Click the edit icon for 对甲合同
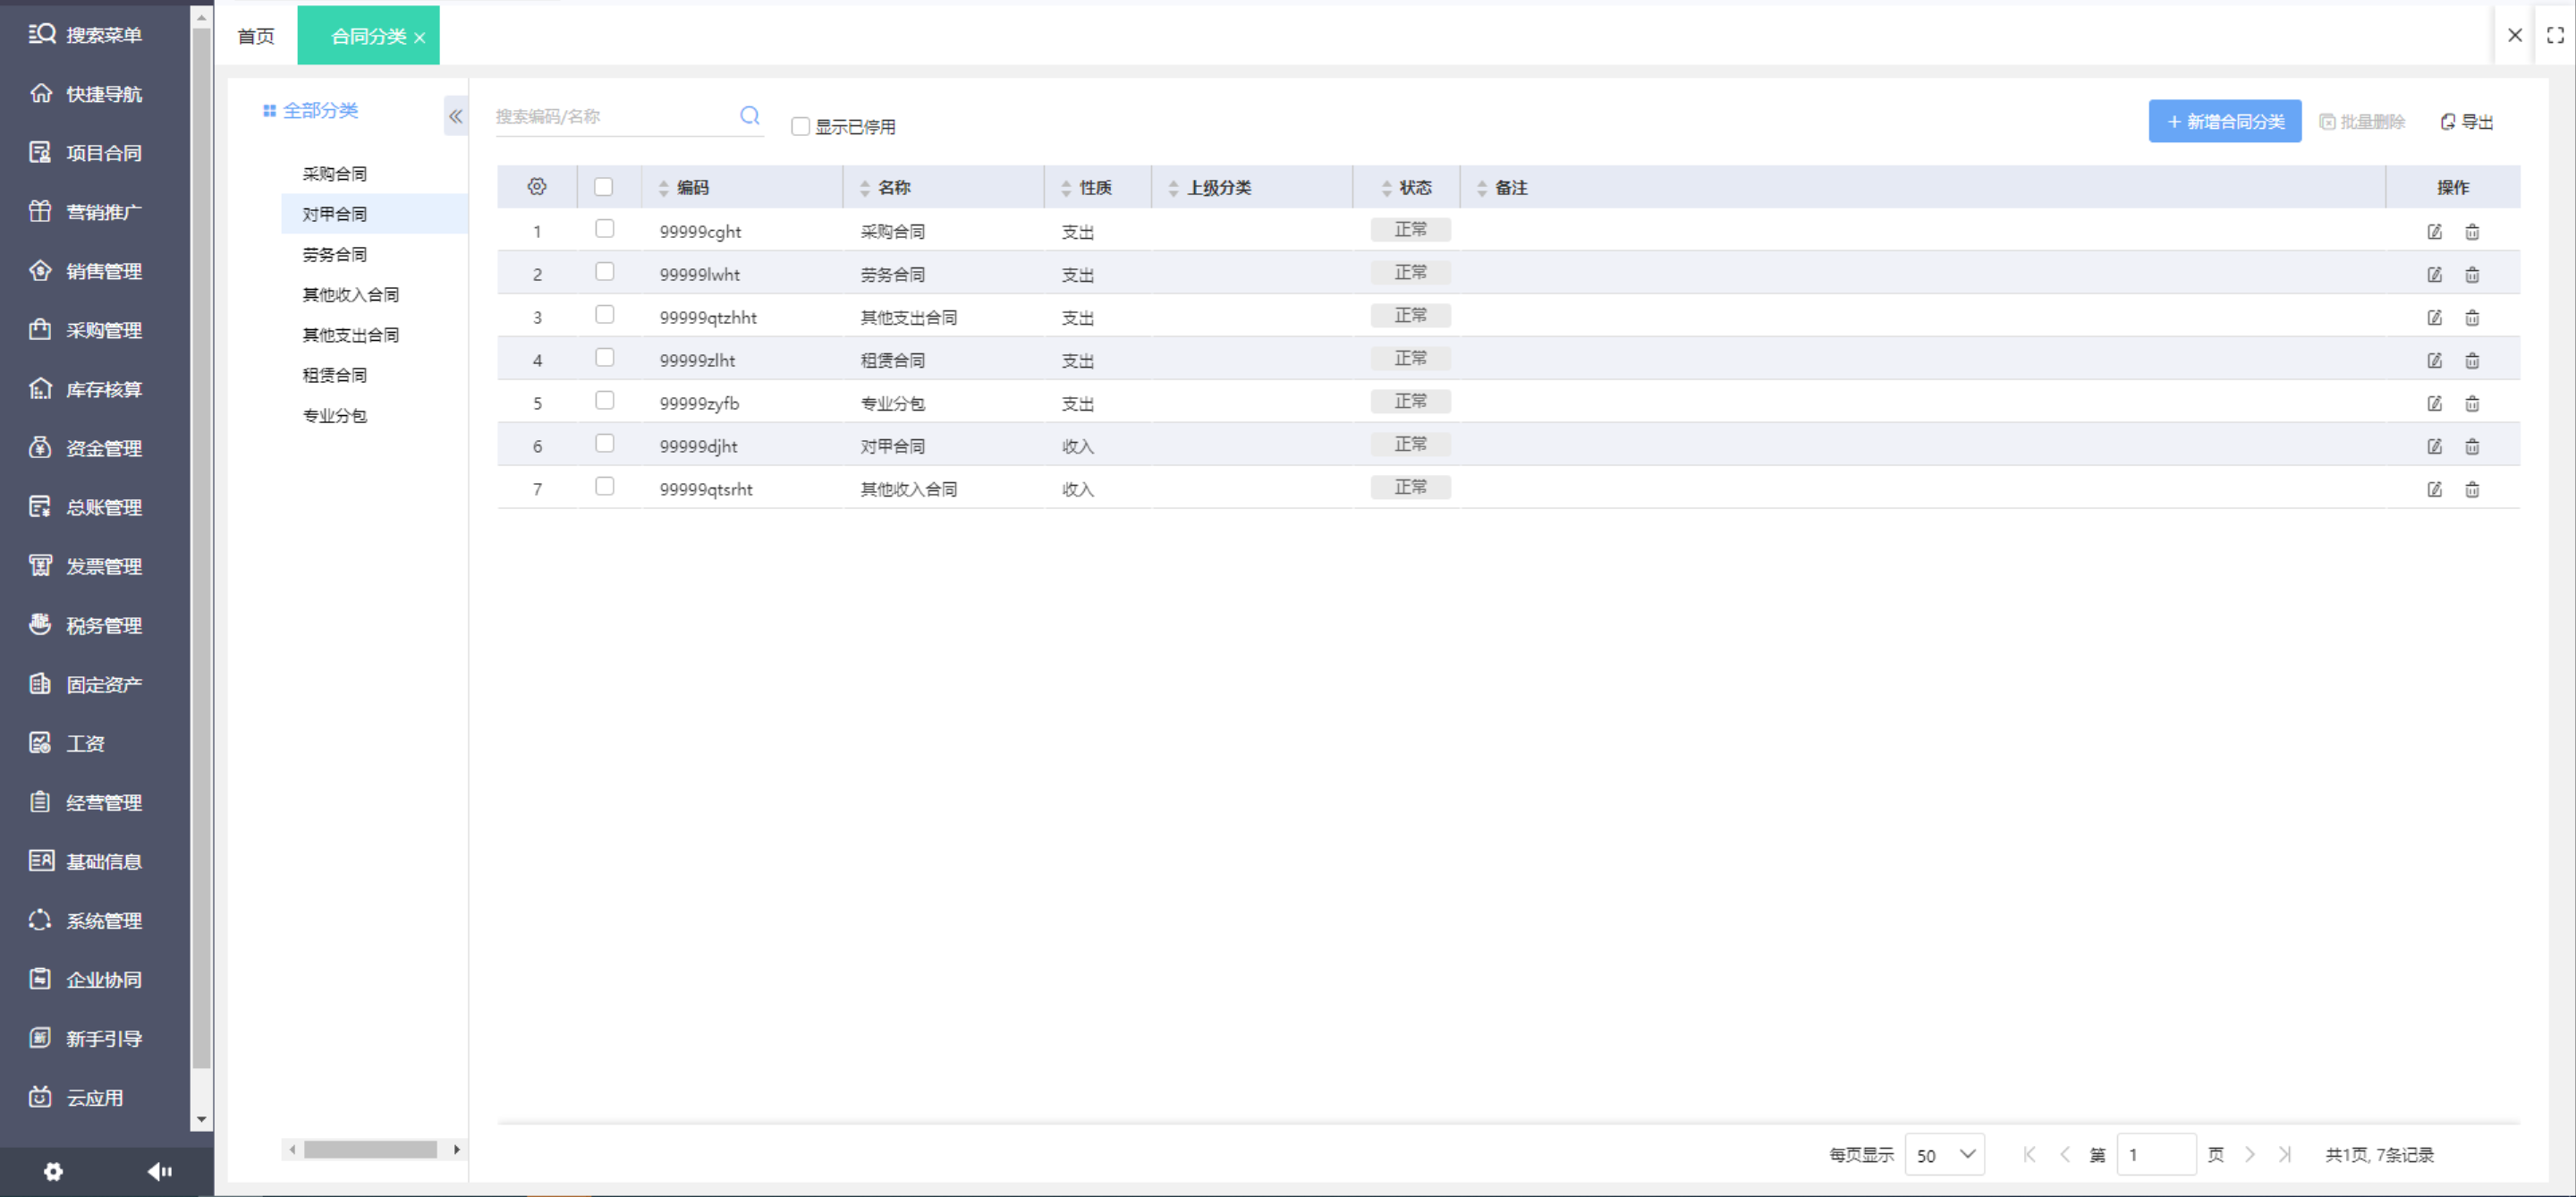The image size is (2576, 1197). [x=2435, y=446]
